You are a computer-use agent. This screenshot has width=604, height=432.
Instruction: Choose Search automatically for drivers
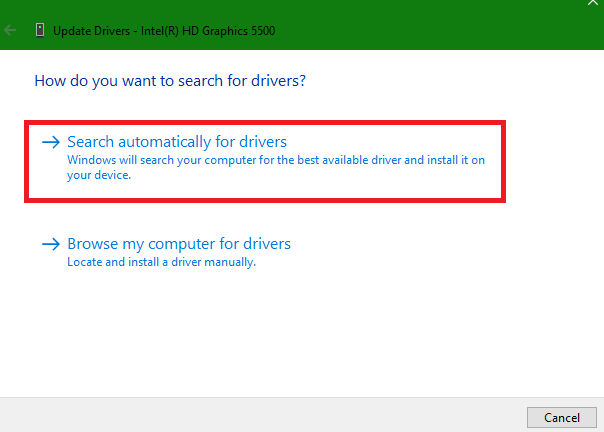pyautogui.click(x=265, y=161)
